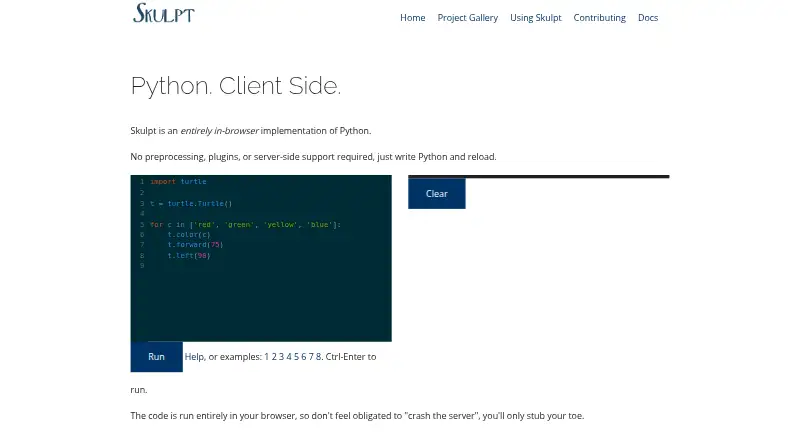Click the 't = turtle.Turtle()' code line
The height and width of the screenshot is (440, 800).
point(191,204)
